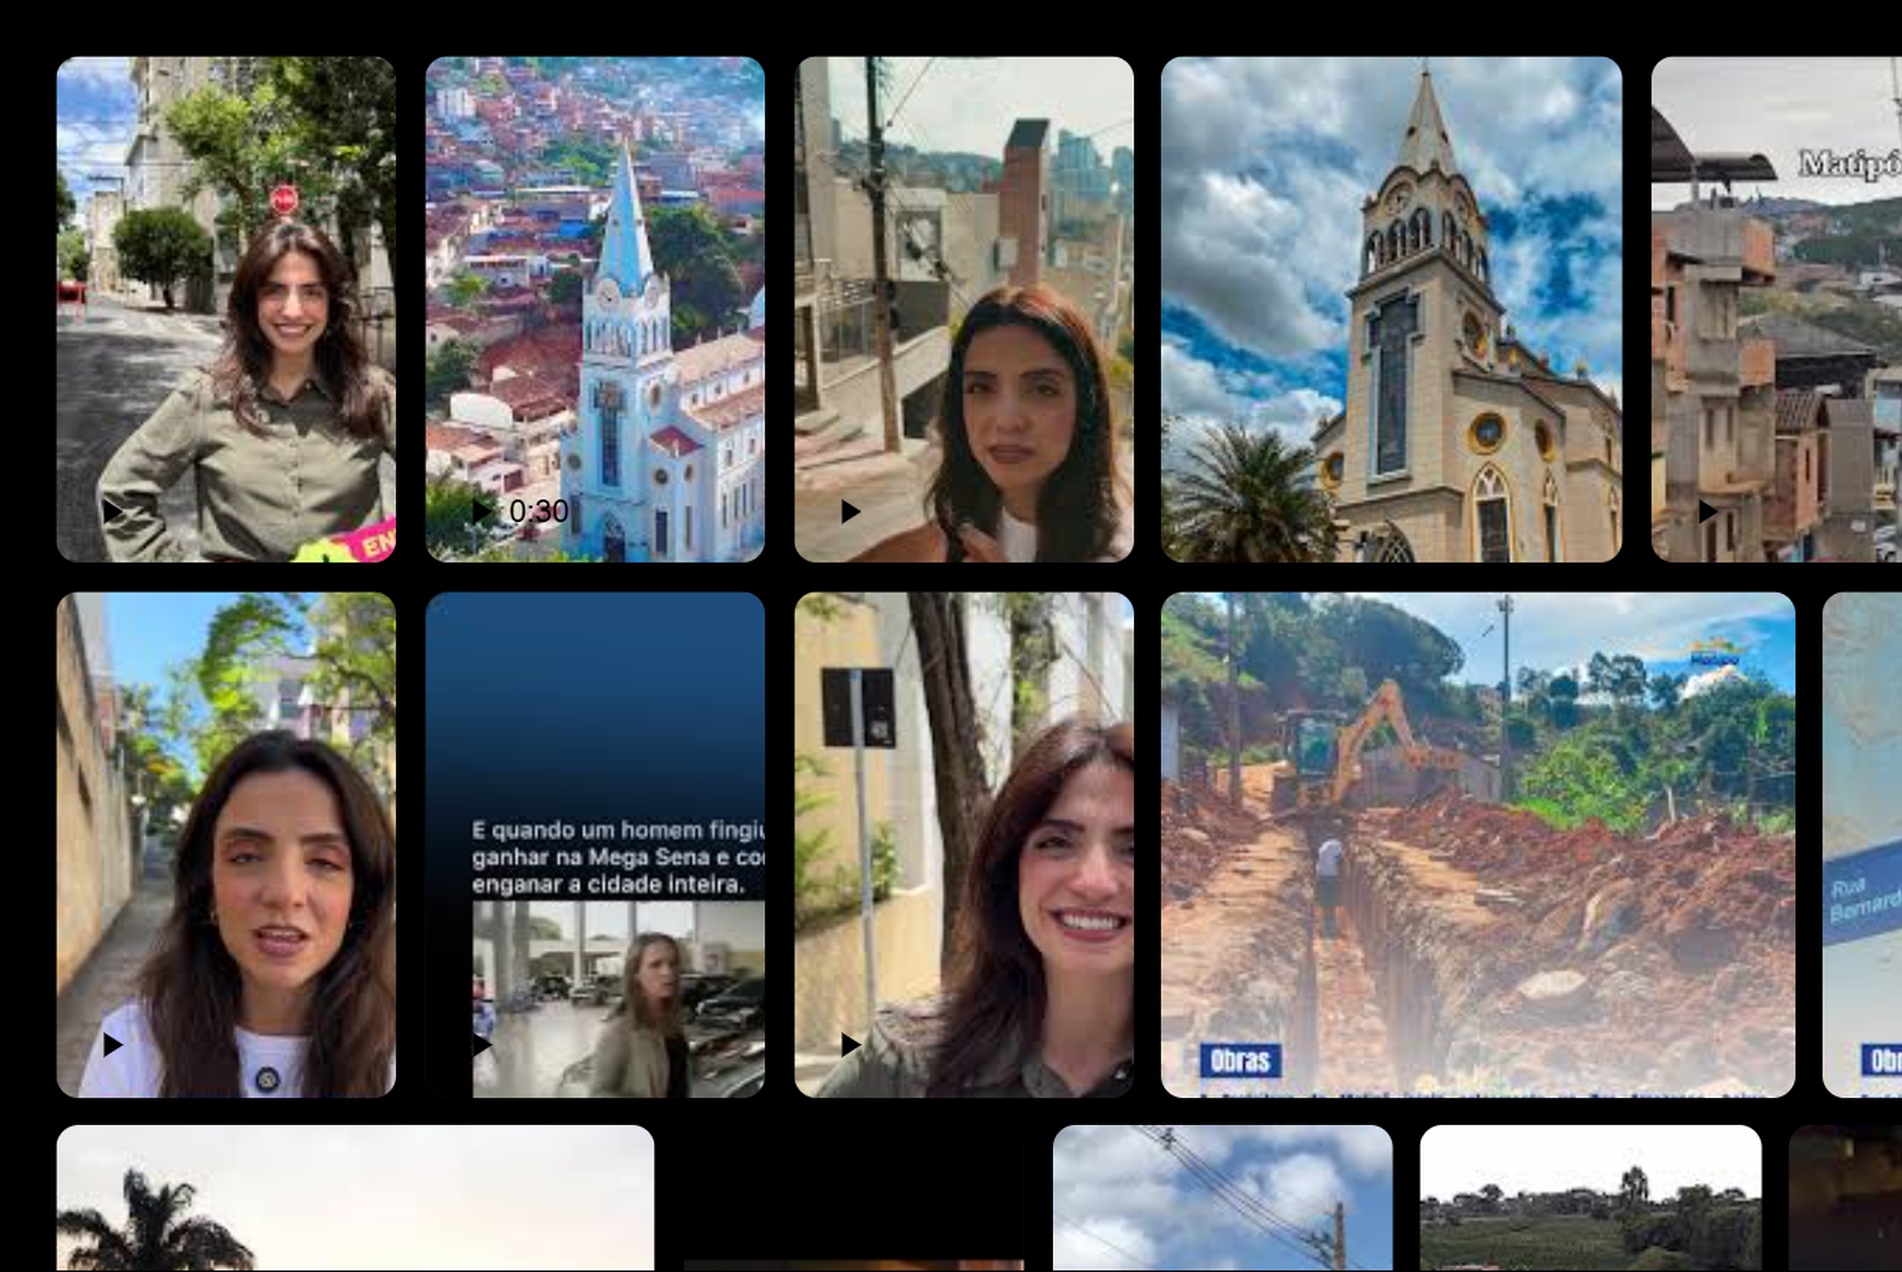Click play icon on the Mega Sena video

coord(483,1045)
